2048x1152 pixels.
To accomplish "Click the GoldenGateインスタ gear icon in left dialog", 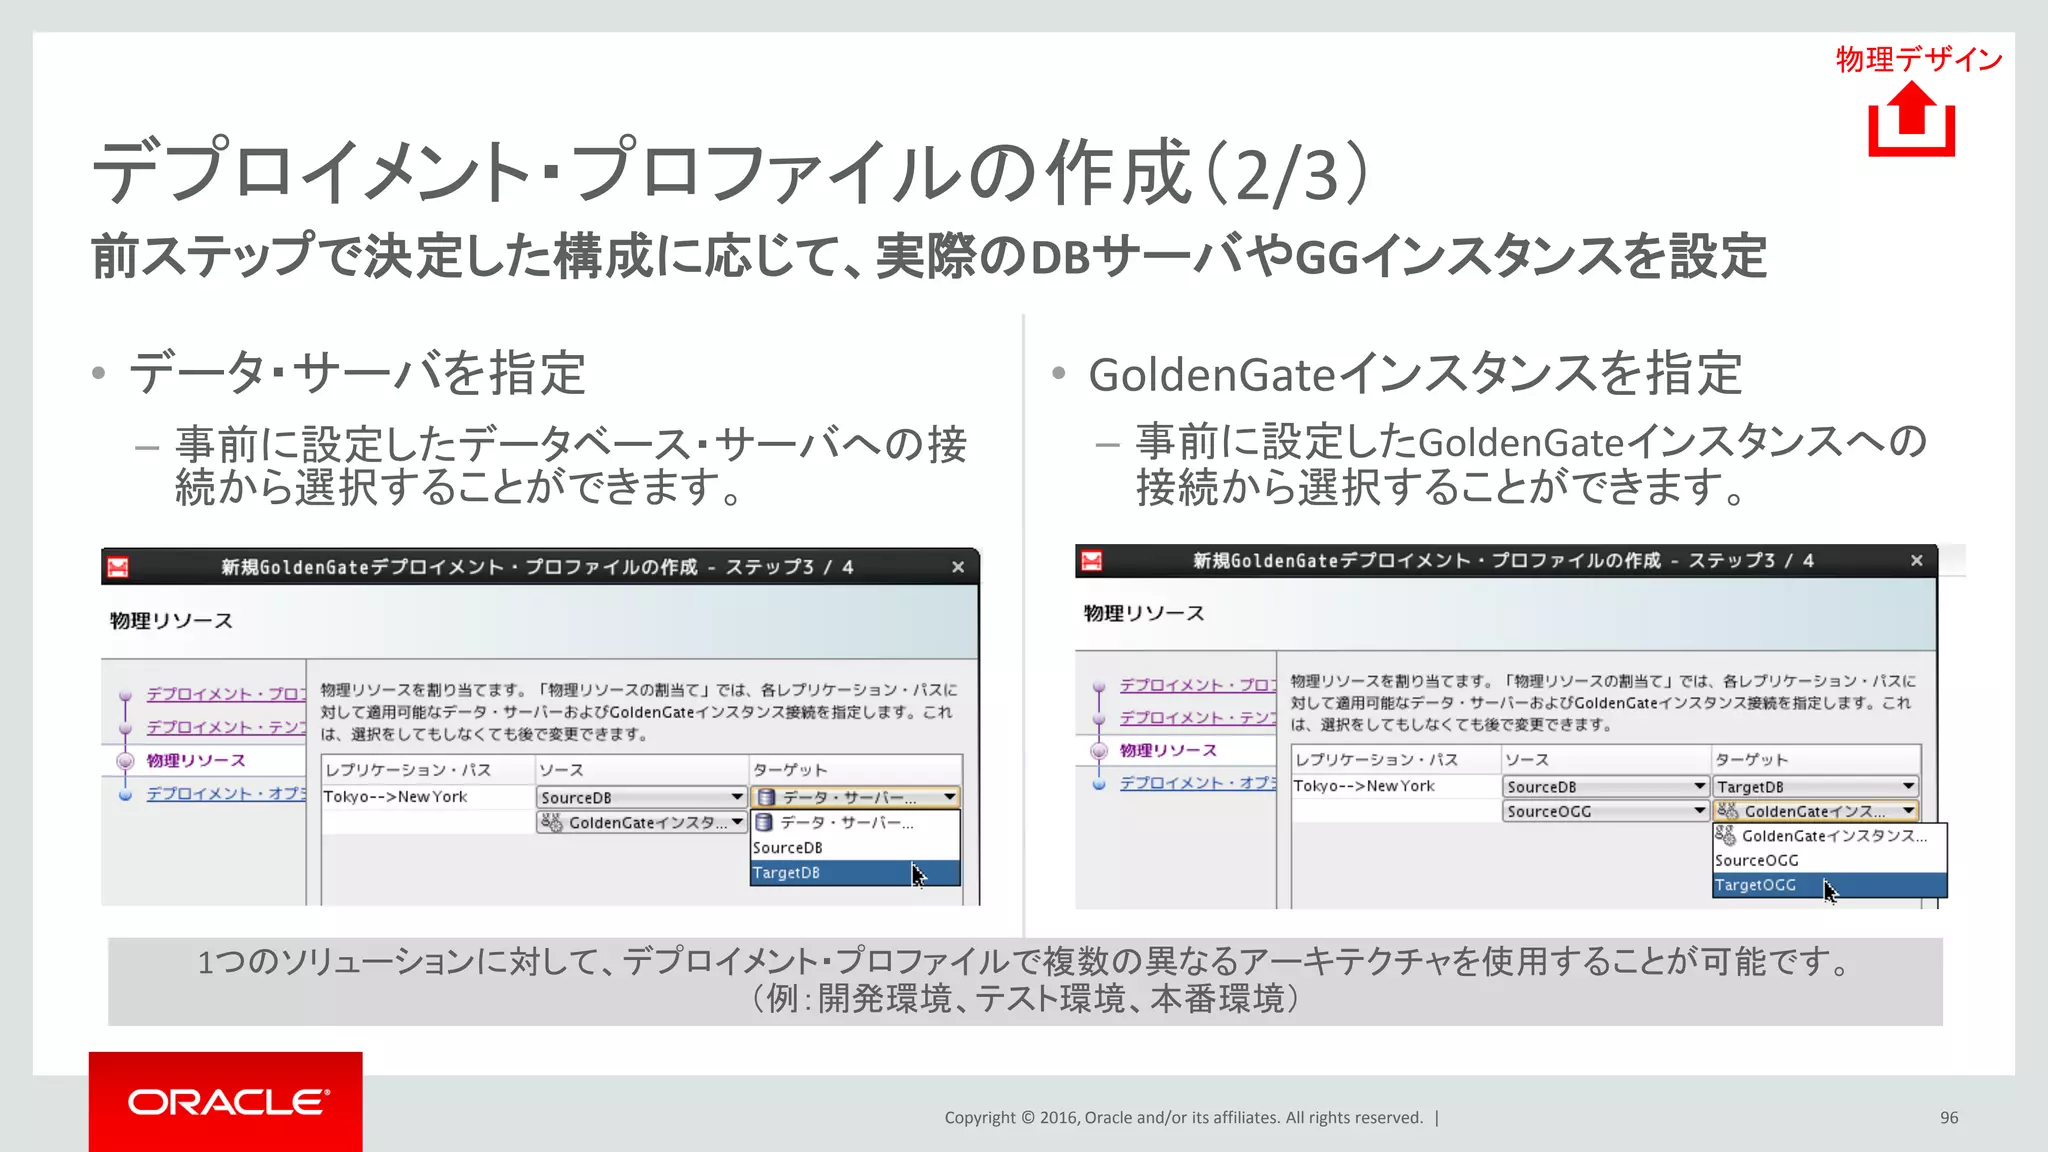I will (x=553, y=823).
